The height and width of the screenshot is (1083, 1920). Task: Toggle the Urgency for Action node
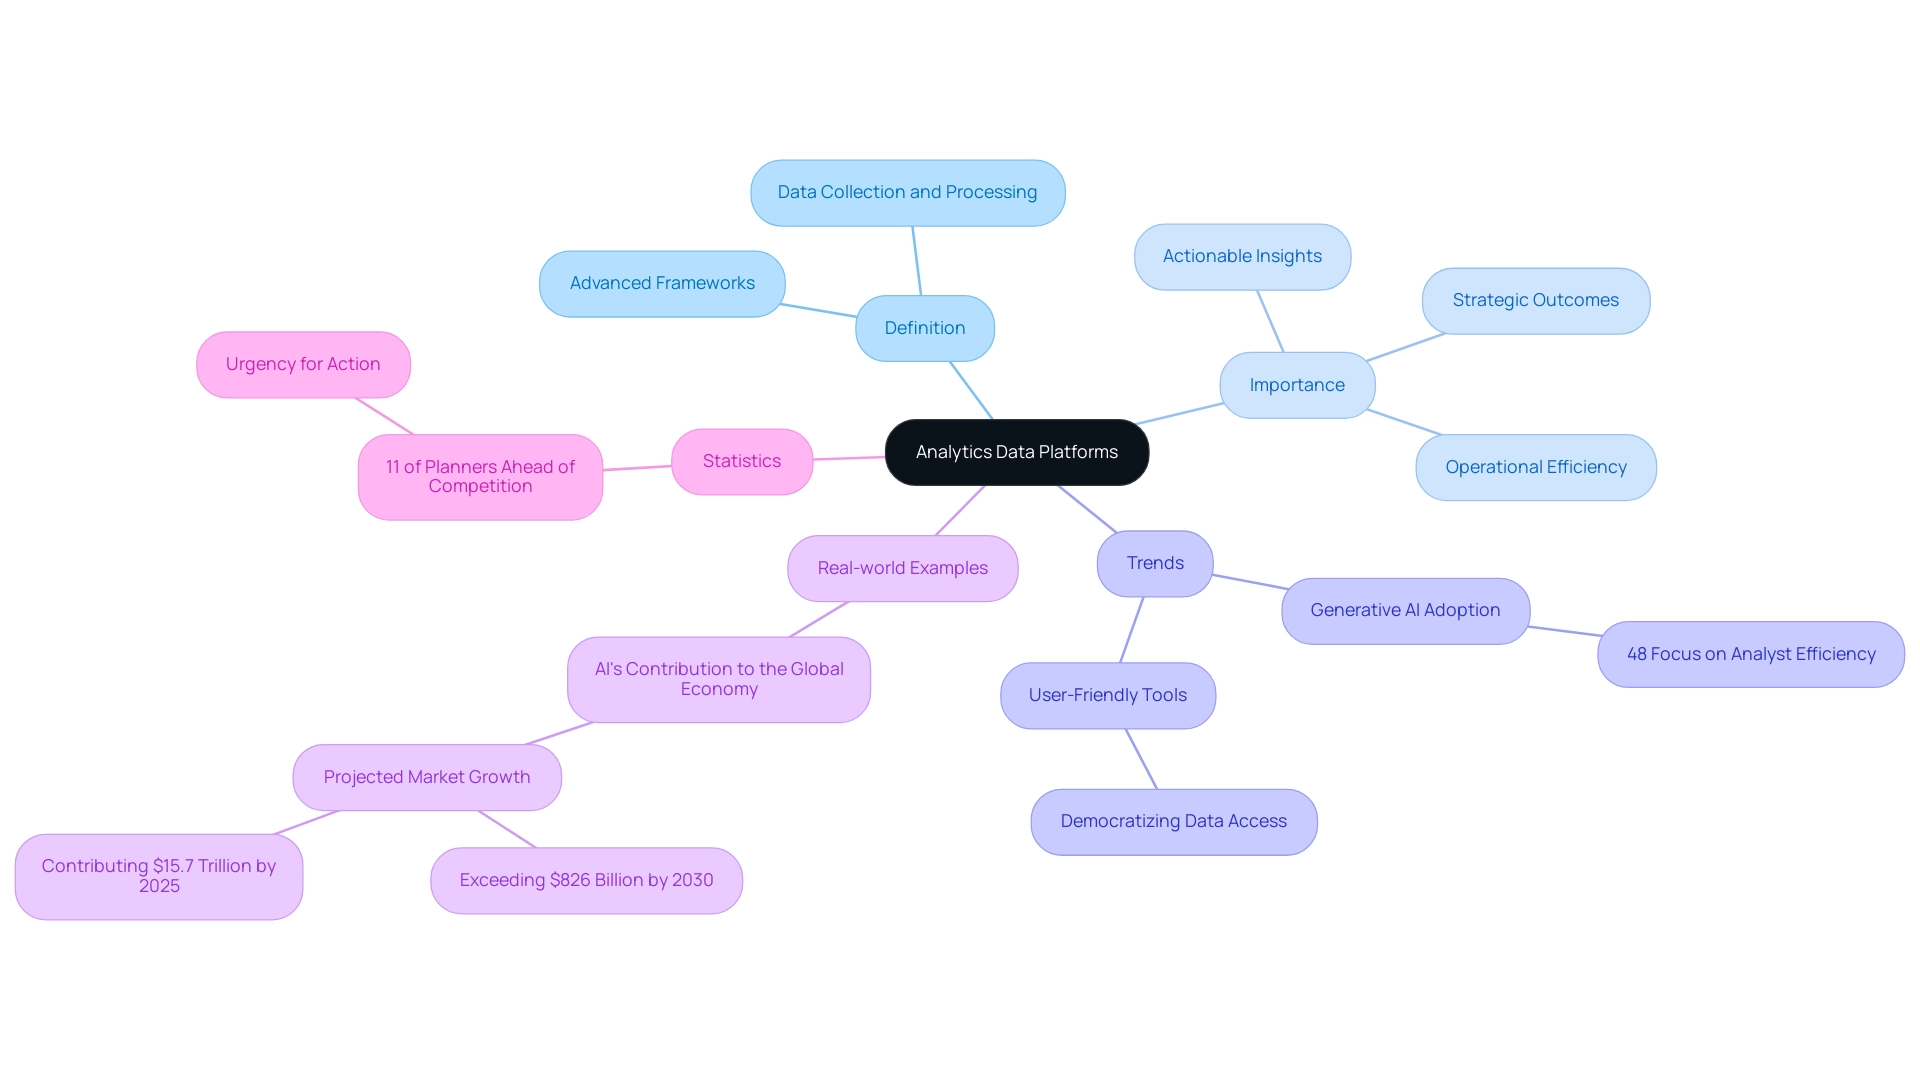tap(303, 363)
